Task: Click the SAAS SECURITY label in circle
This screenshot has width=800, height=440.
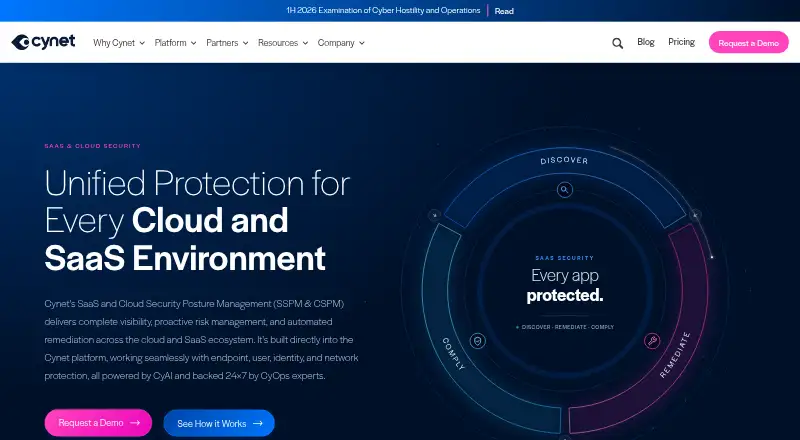Action: pyautogui.click(x=564, y=258)
